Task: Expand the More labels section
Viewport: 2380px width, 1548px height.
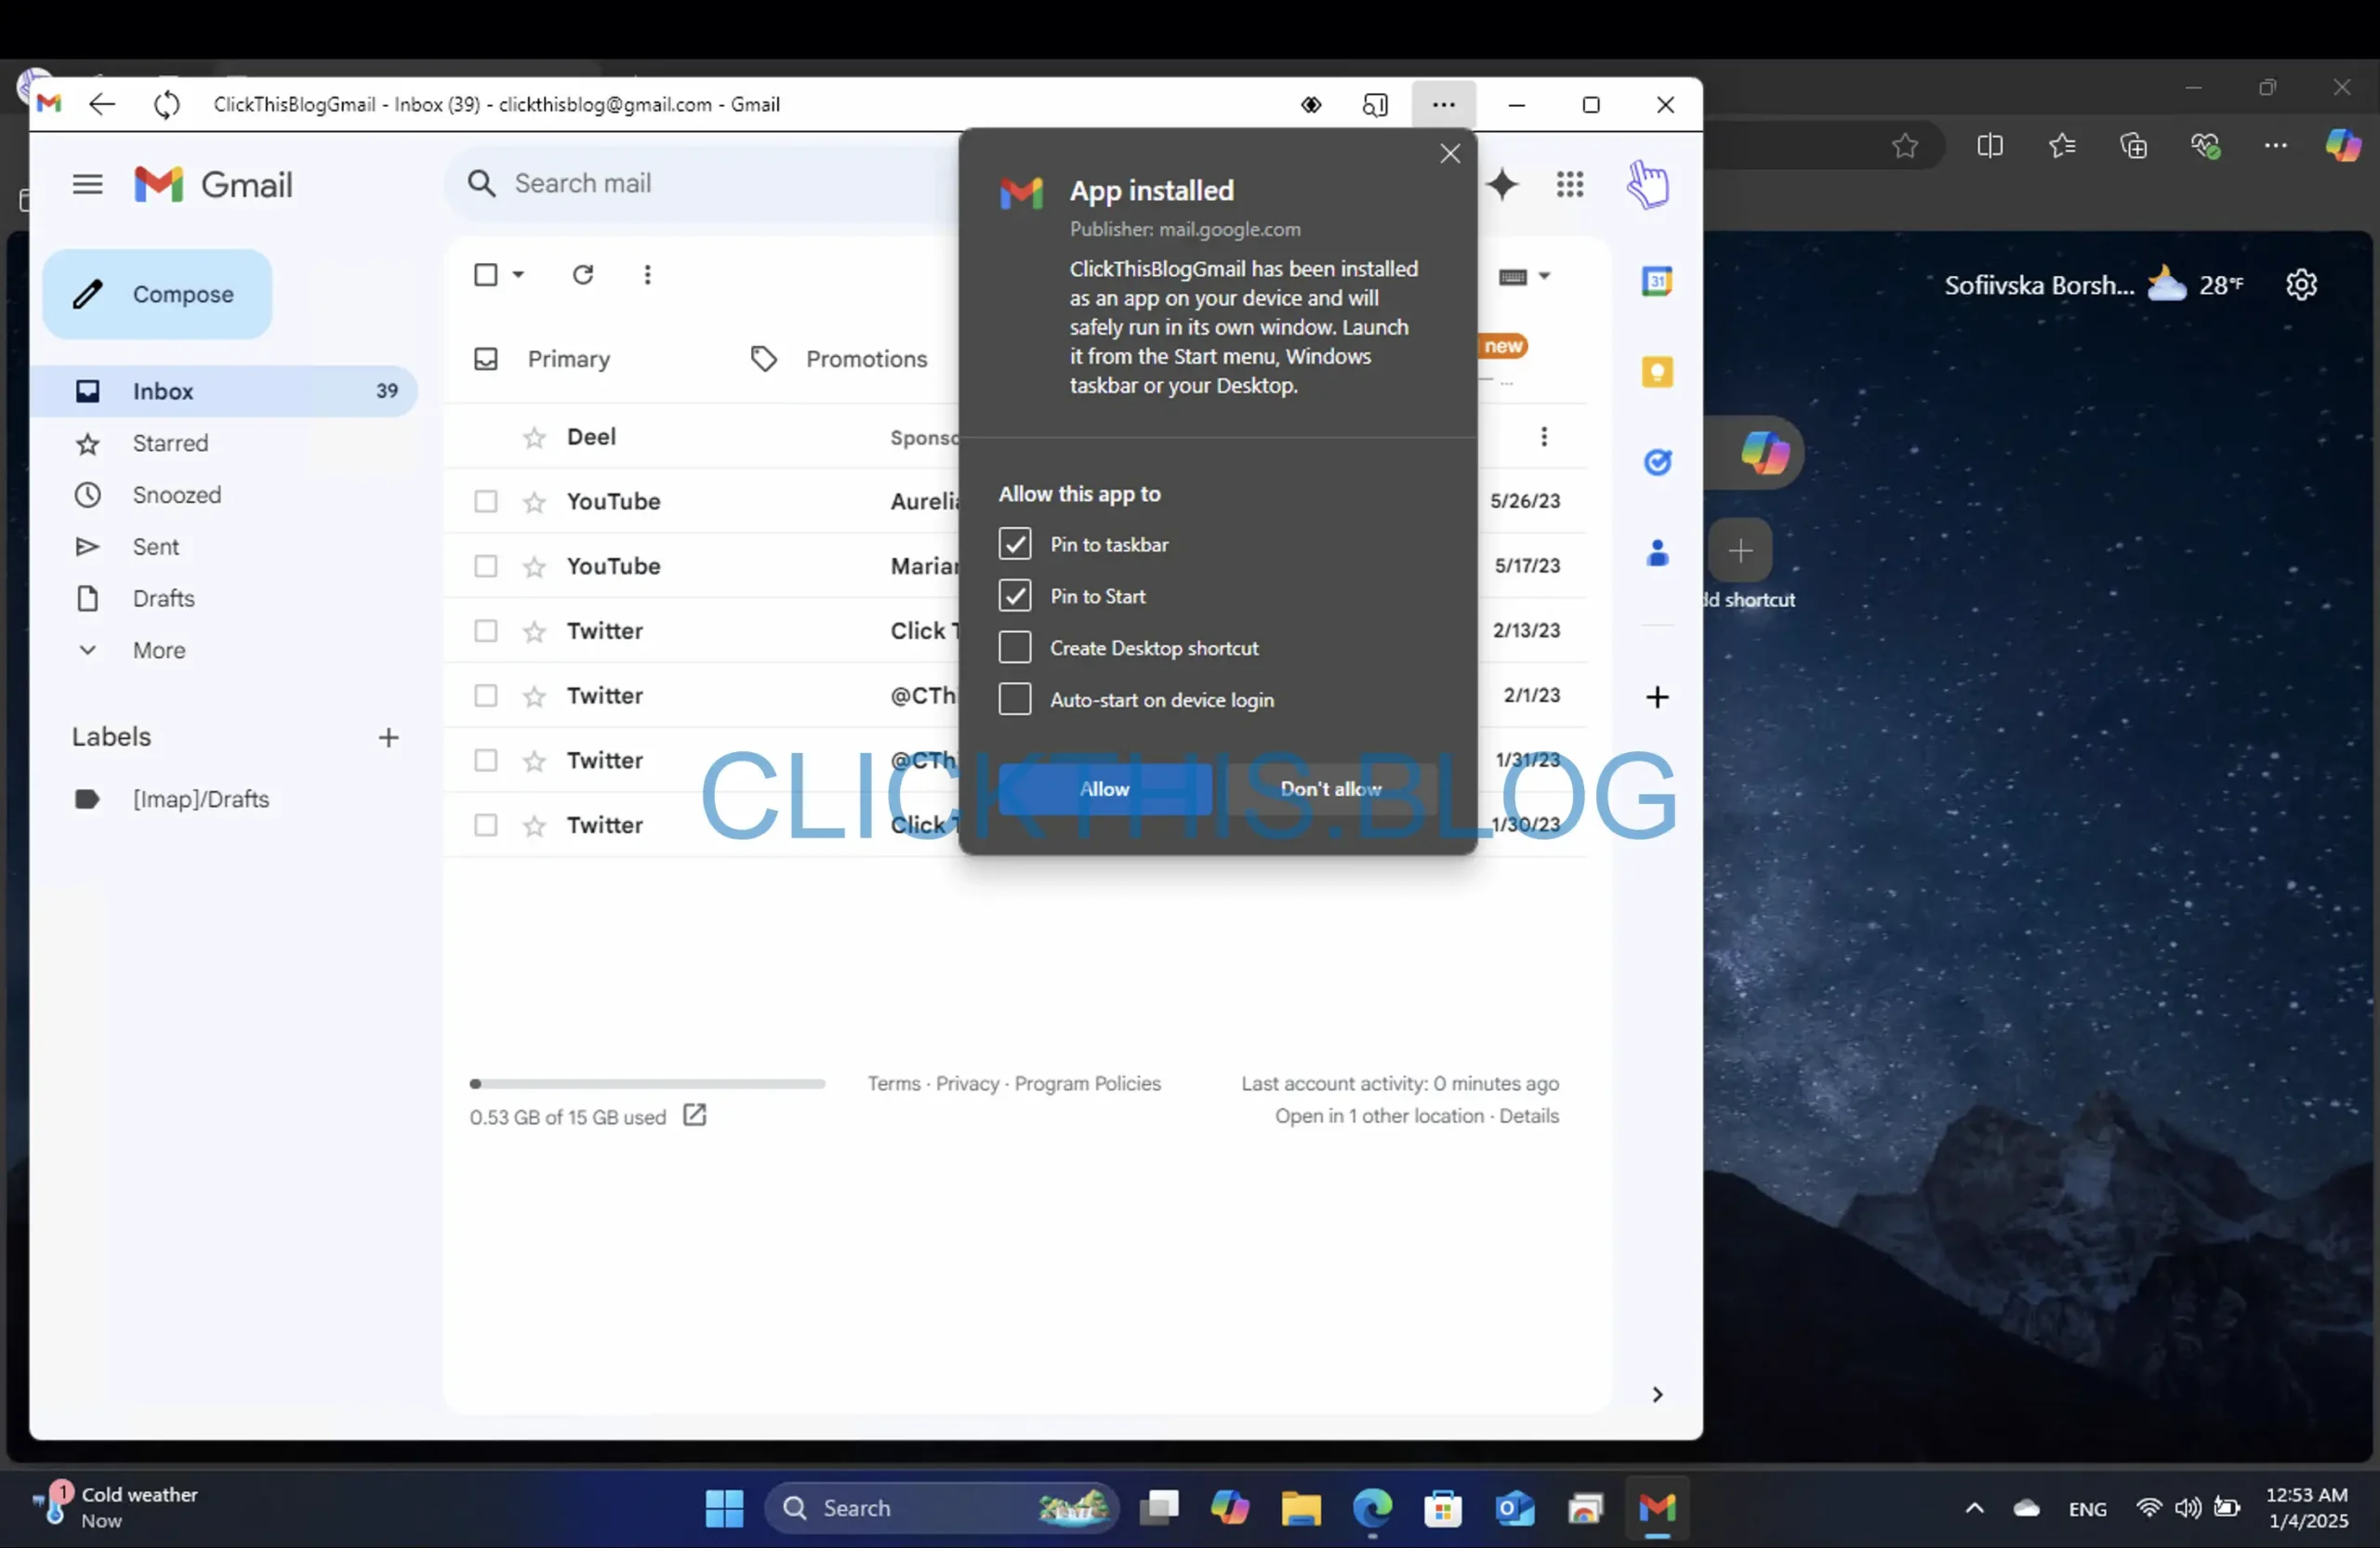Action: coord(160,649)
